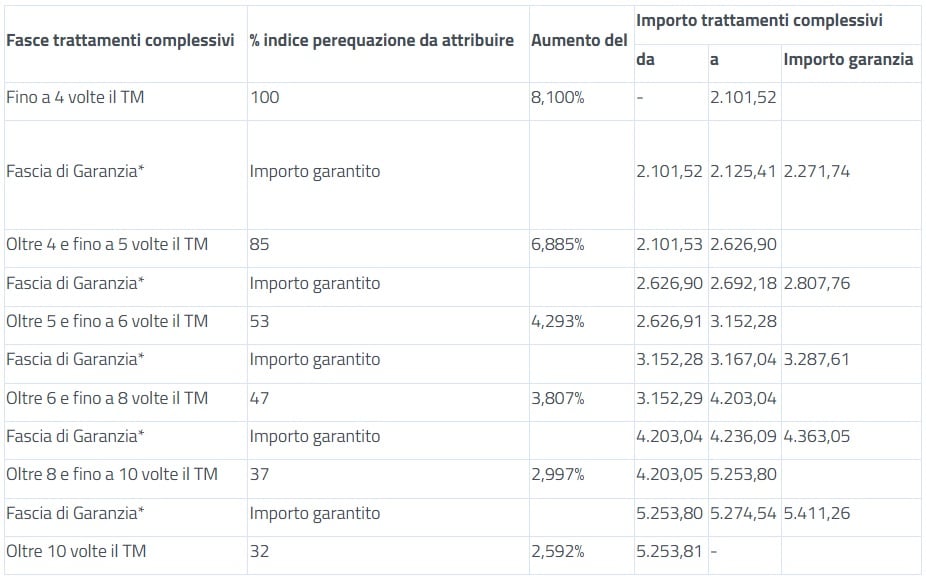Viewport: 926px width, 582px height.
Task: Select the "Oltre 4 e fino a 5 volte il TM" cell
Action: coord(107,244)
